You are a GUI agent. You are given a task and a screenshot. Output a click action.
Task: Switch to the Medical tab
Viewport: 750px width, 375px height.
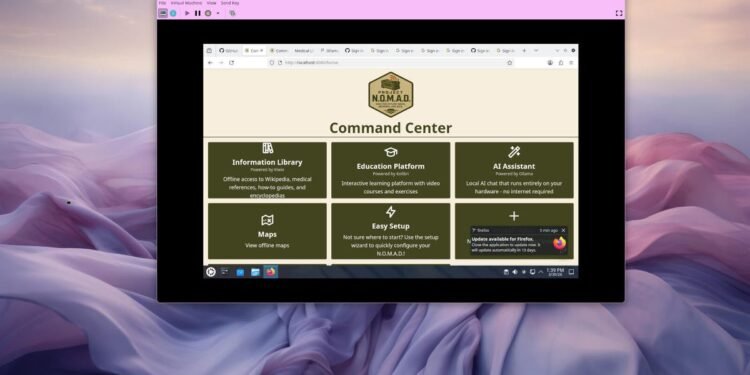coord(304,50)
